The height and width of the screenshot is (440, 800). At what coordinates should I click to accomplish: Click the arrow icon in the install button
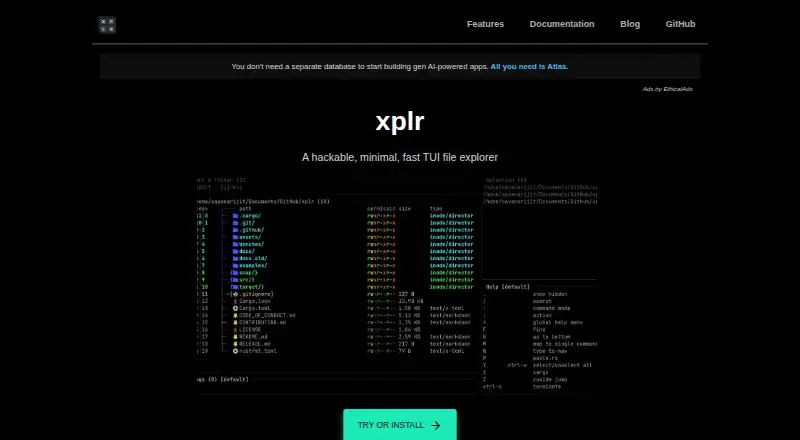435,425
